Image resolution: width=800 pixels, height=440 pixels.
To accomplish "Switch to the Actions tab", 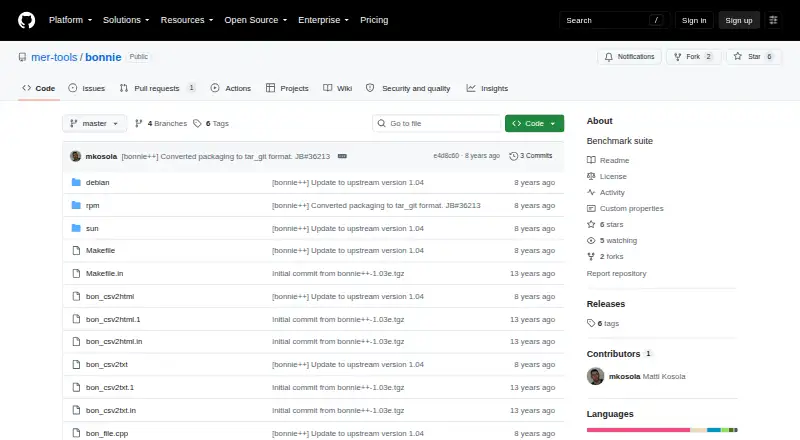I will click(231, 88).
